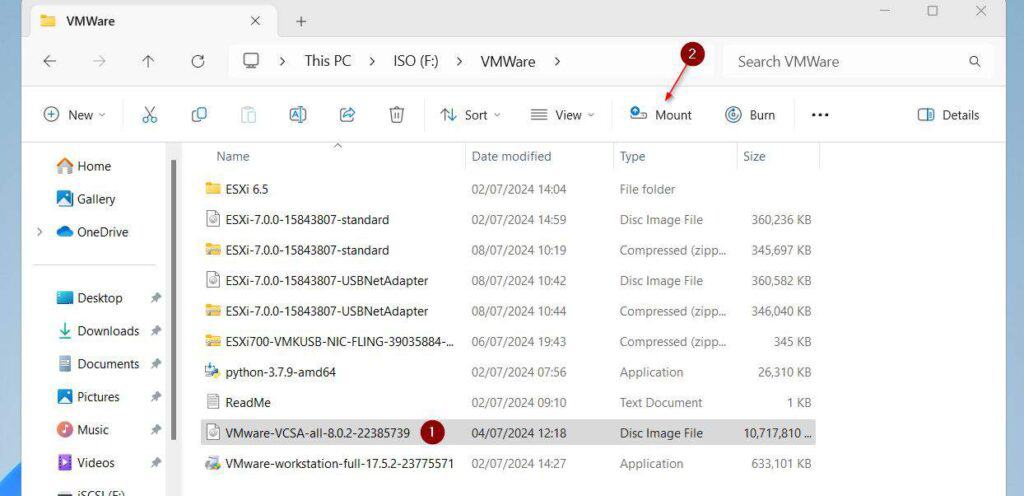Select VMware-workstation-full-17.5.2-23775571 installer
The image size is (1024, 496).
click(x=508, y=463)
